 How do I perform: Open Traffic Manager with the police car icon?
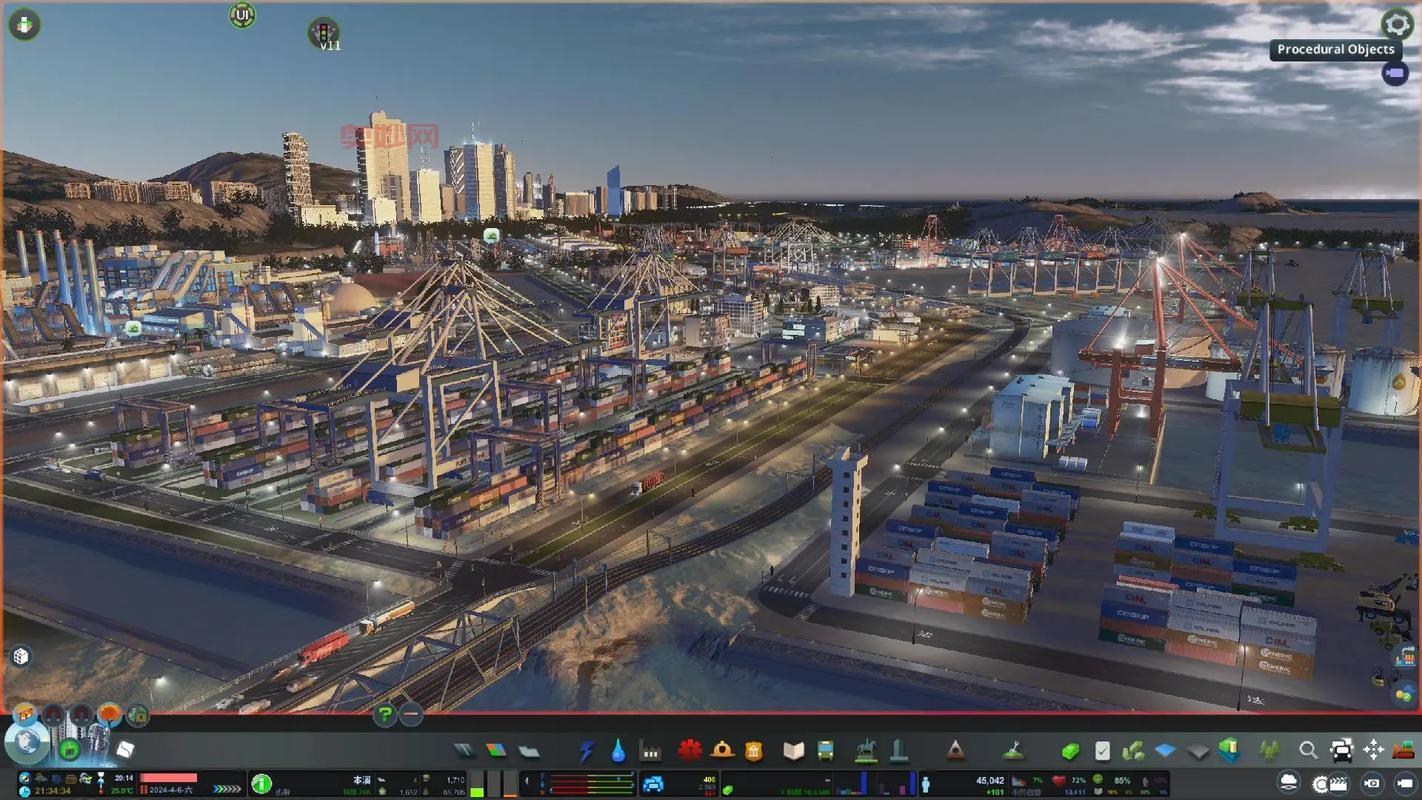[x=1342, y=749]
